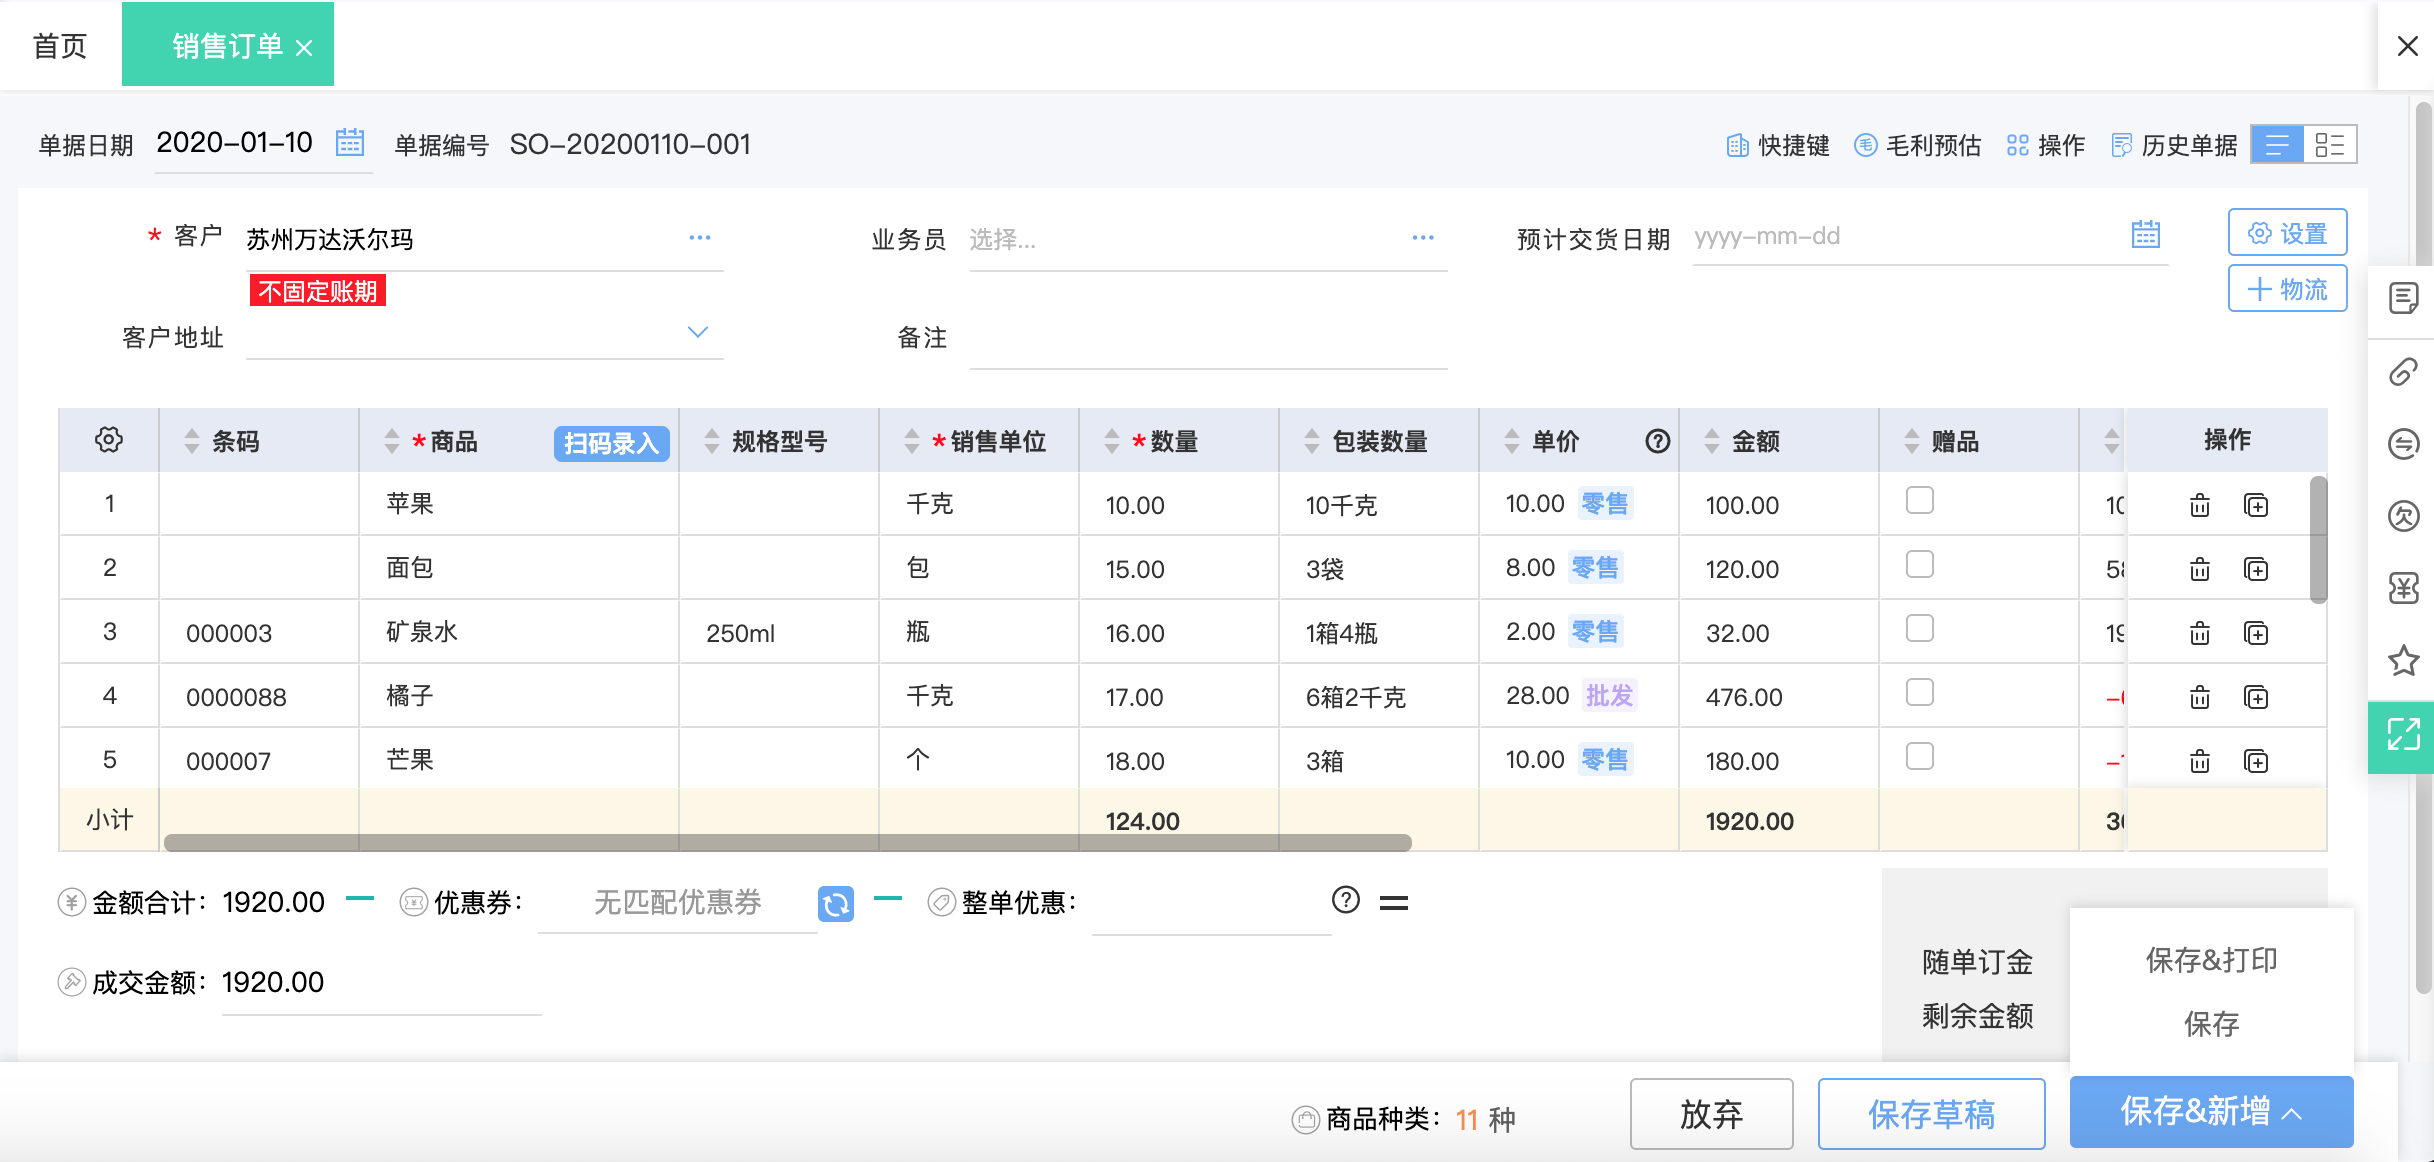The width and height of the screenshot is (2434, 1162).
Task: Click the 首页 home tab
Action: (x=57, y=45)
